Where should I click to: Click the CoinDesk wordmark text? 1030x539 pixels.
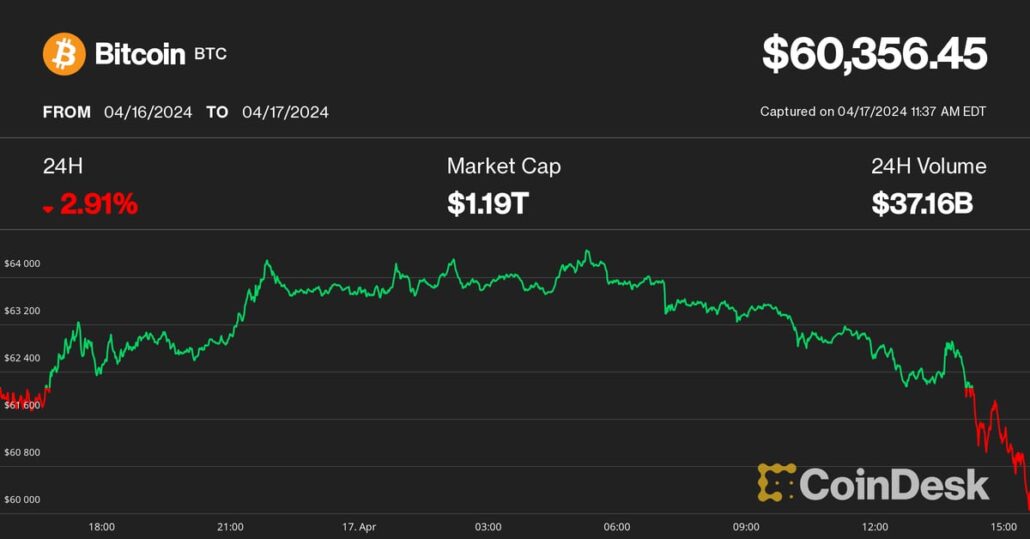(894, 484)
